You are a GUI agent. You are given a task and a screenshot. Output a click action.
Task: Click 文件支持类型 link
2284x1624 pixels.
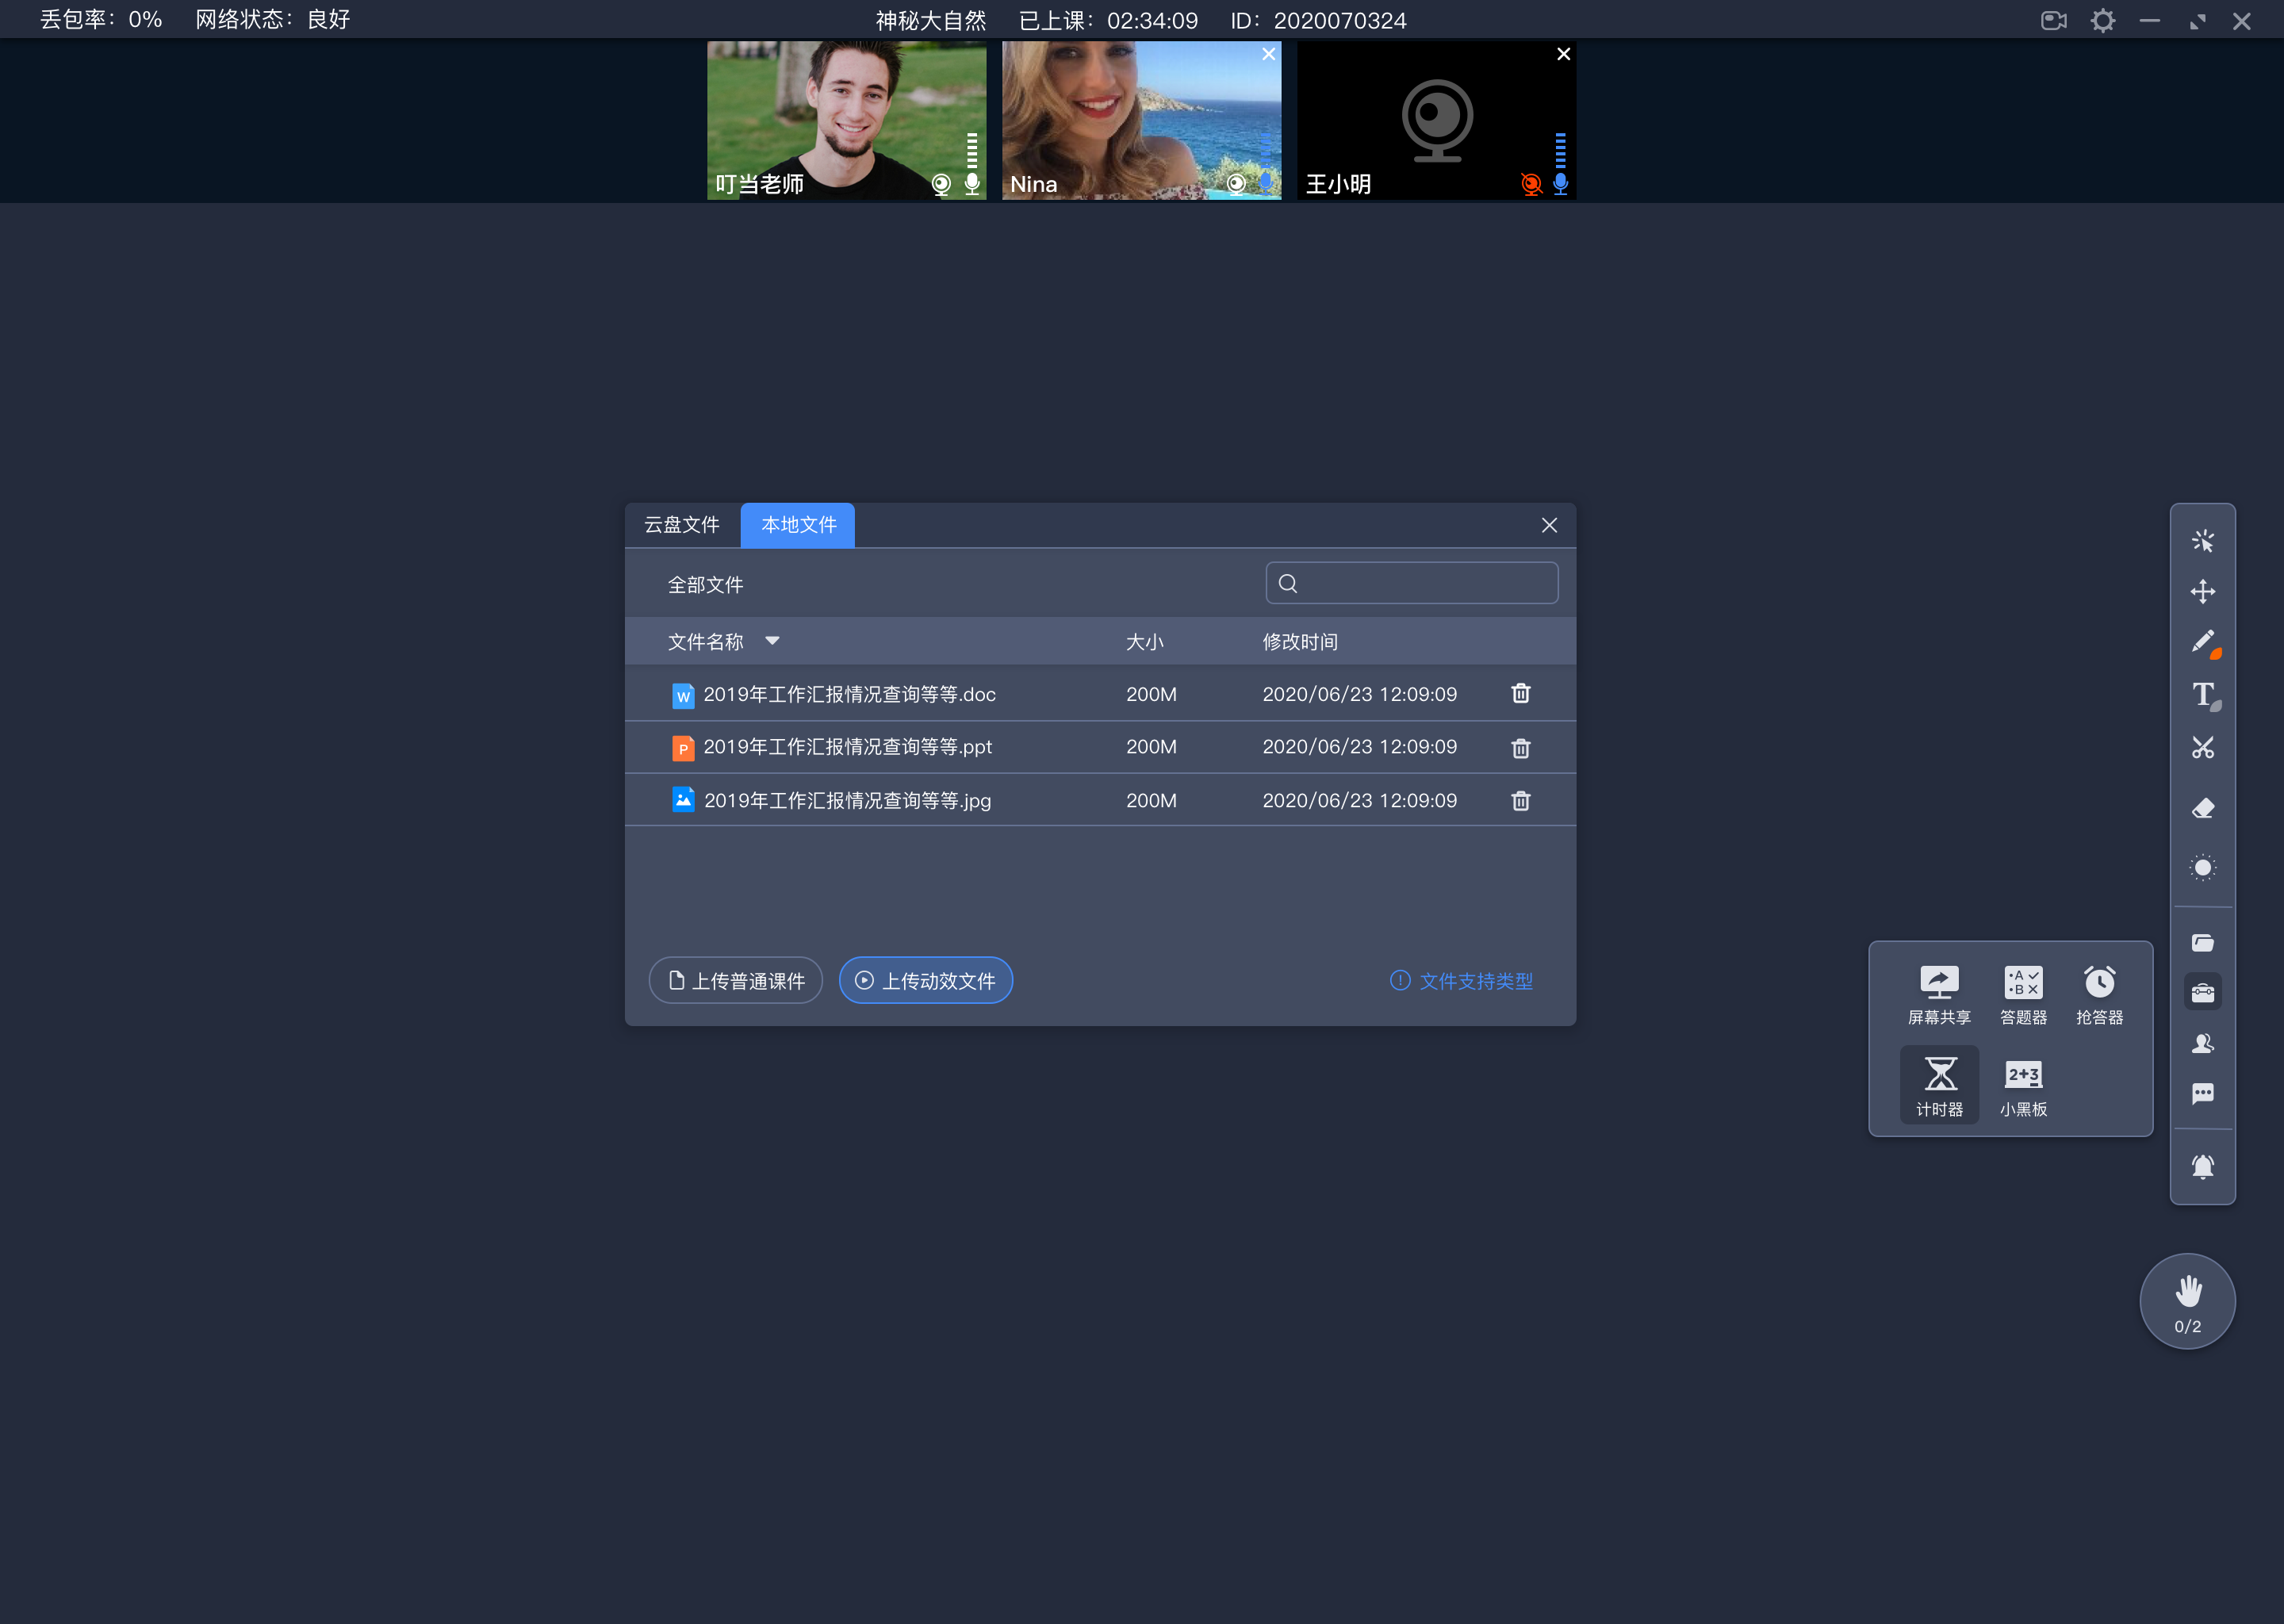(x=1476, y=981)
